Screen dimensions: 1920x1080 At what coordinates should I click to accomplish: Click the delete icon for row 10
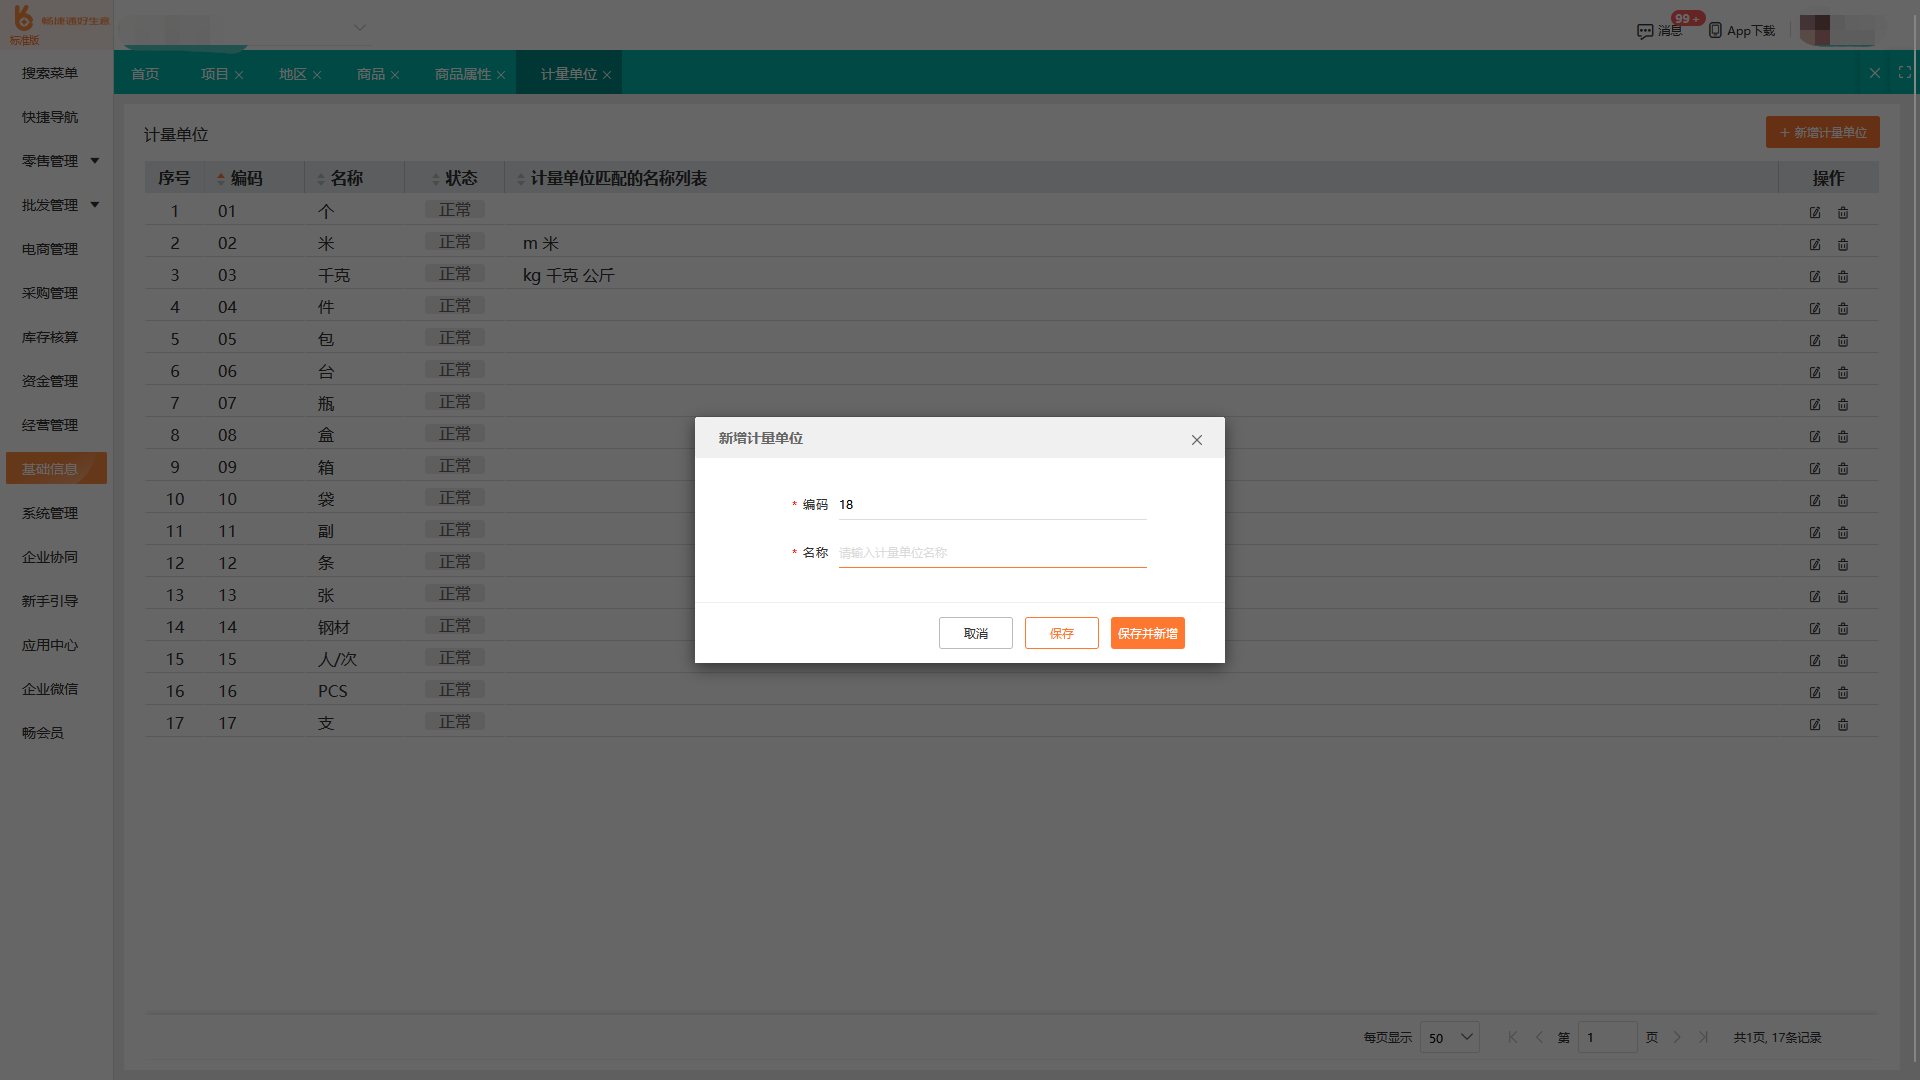point(1844,500)
